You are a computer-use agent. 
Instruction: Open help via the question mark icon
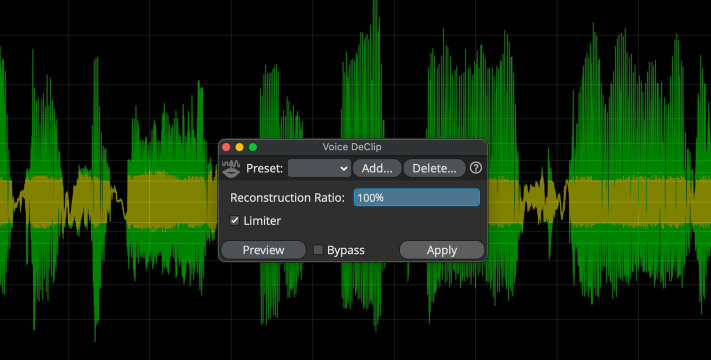coord(476,168)
